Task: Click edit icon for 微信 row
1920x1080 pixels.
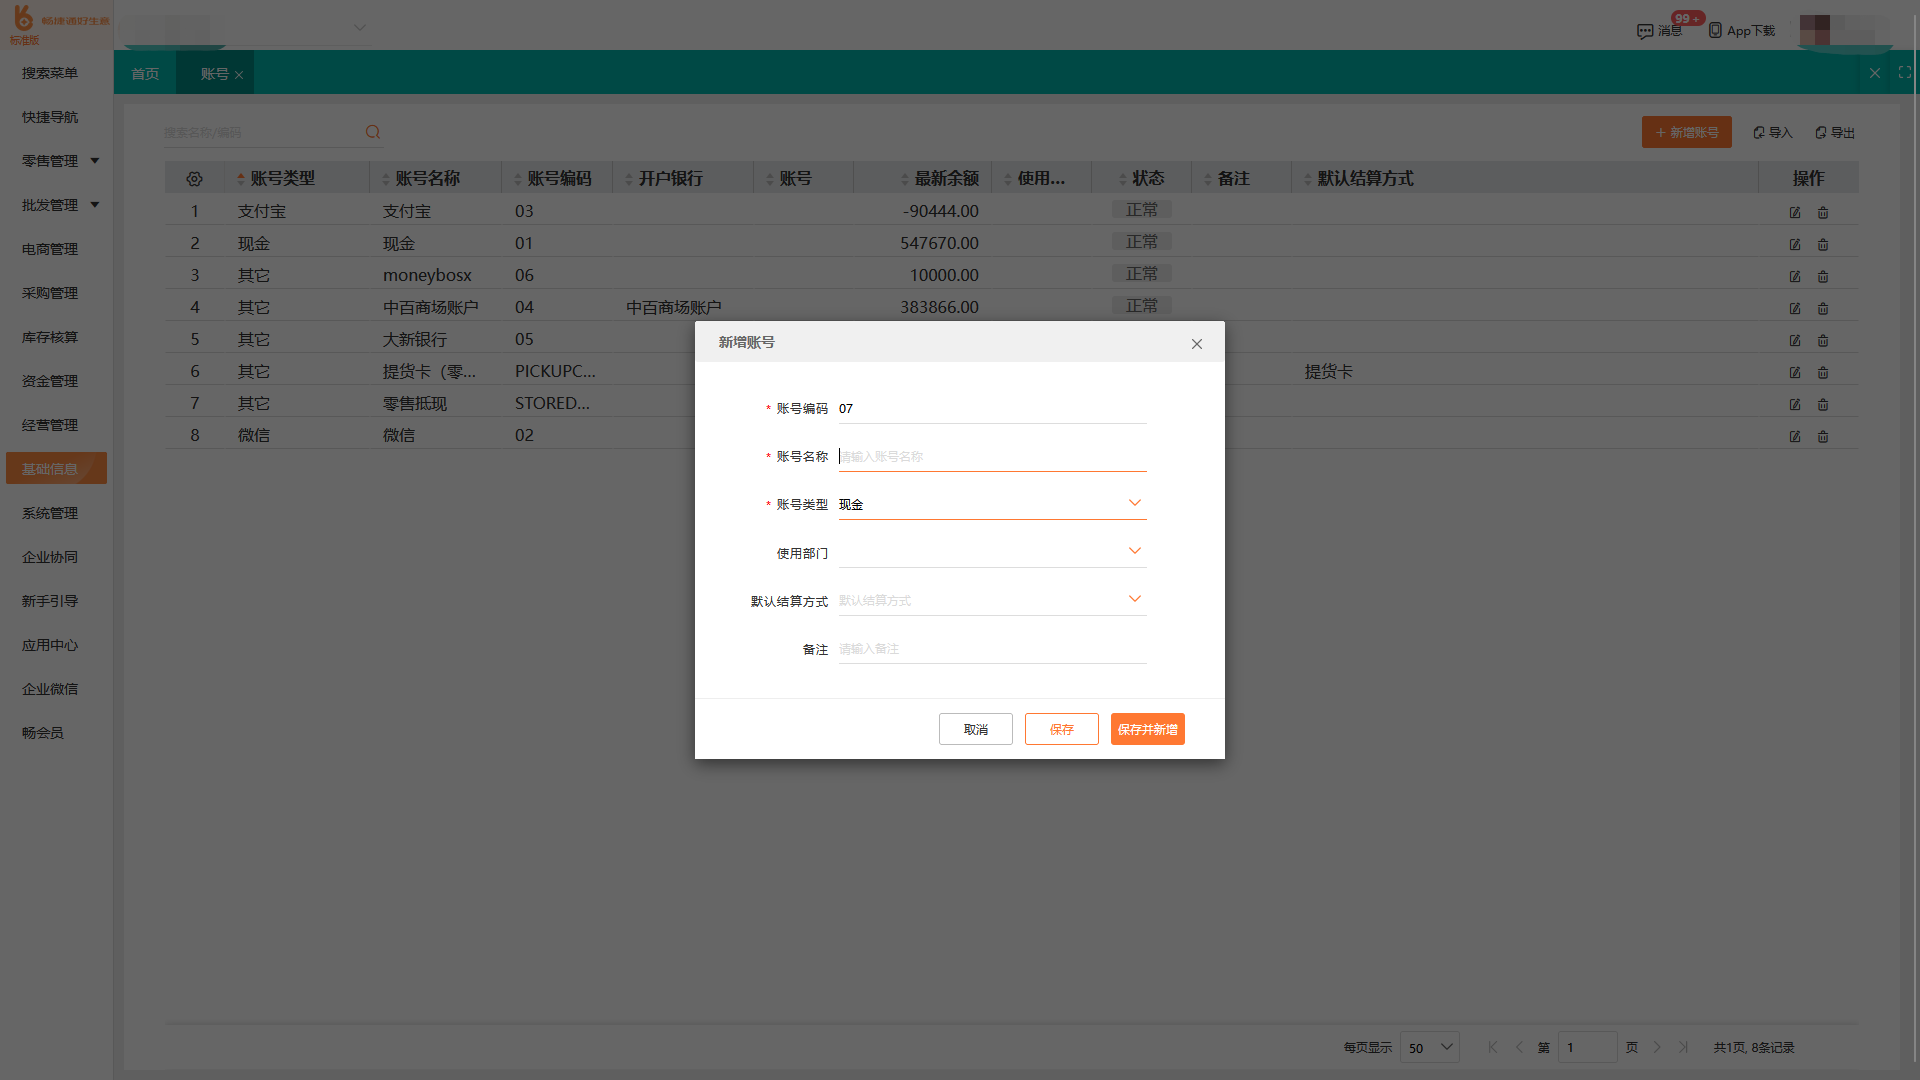Action: tap(1795, 436)
